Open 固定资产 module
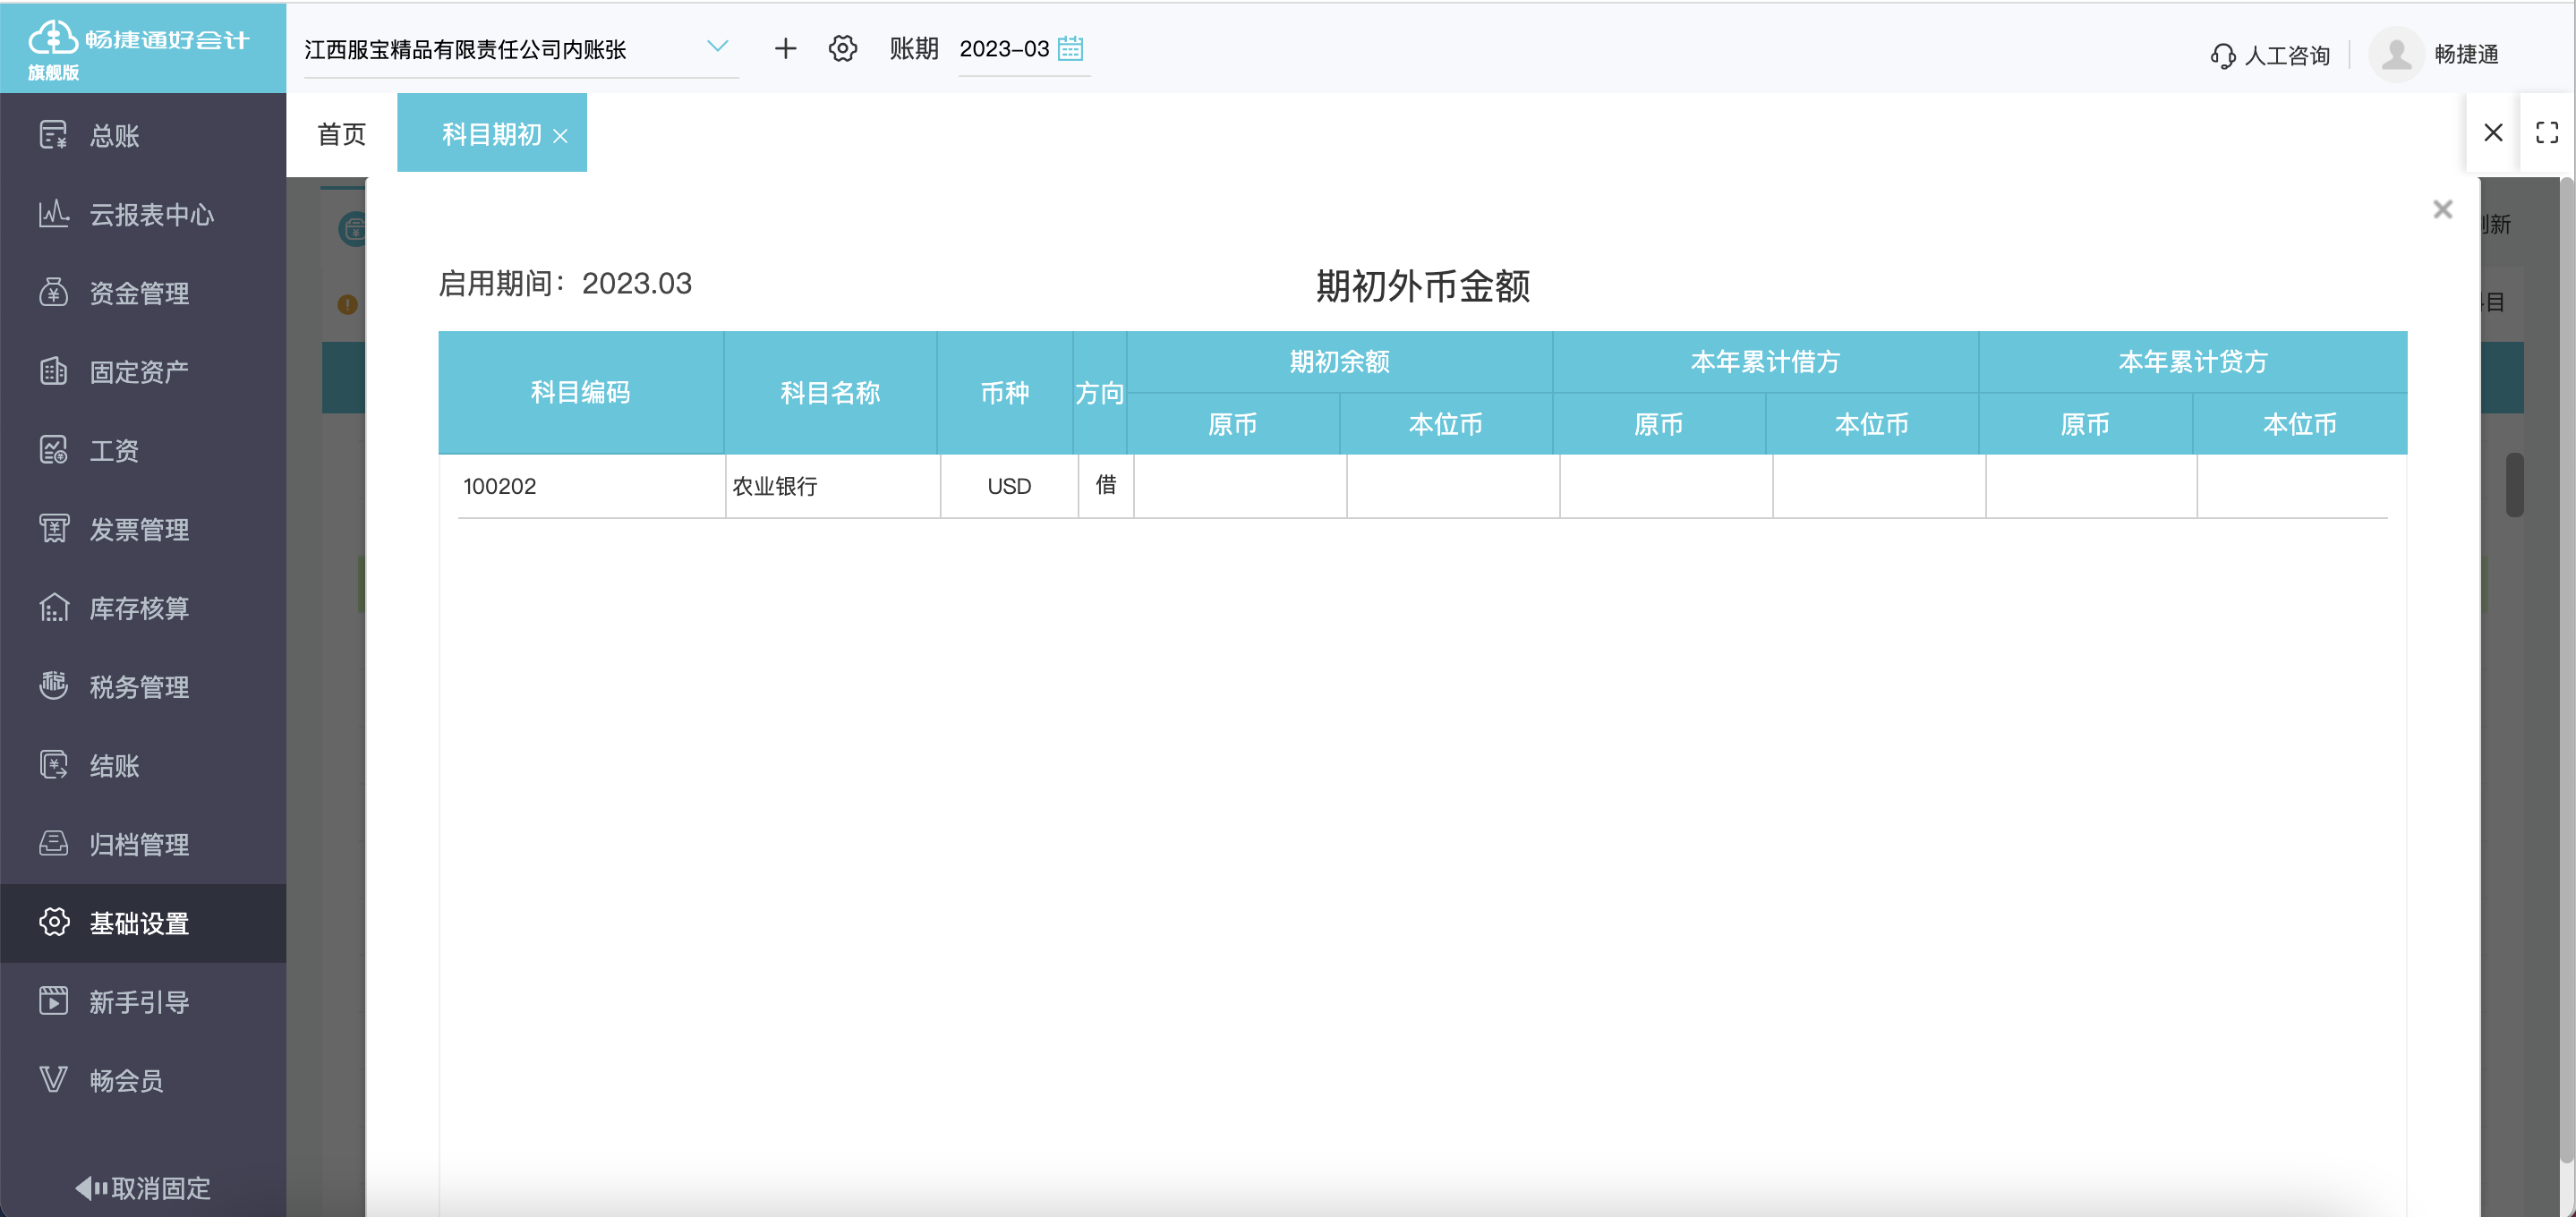This screenshot has width=2576, height=1217. [143, 371]
